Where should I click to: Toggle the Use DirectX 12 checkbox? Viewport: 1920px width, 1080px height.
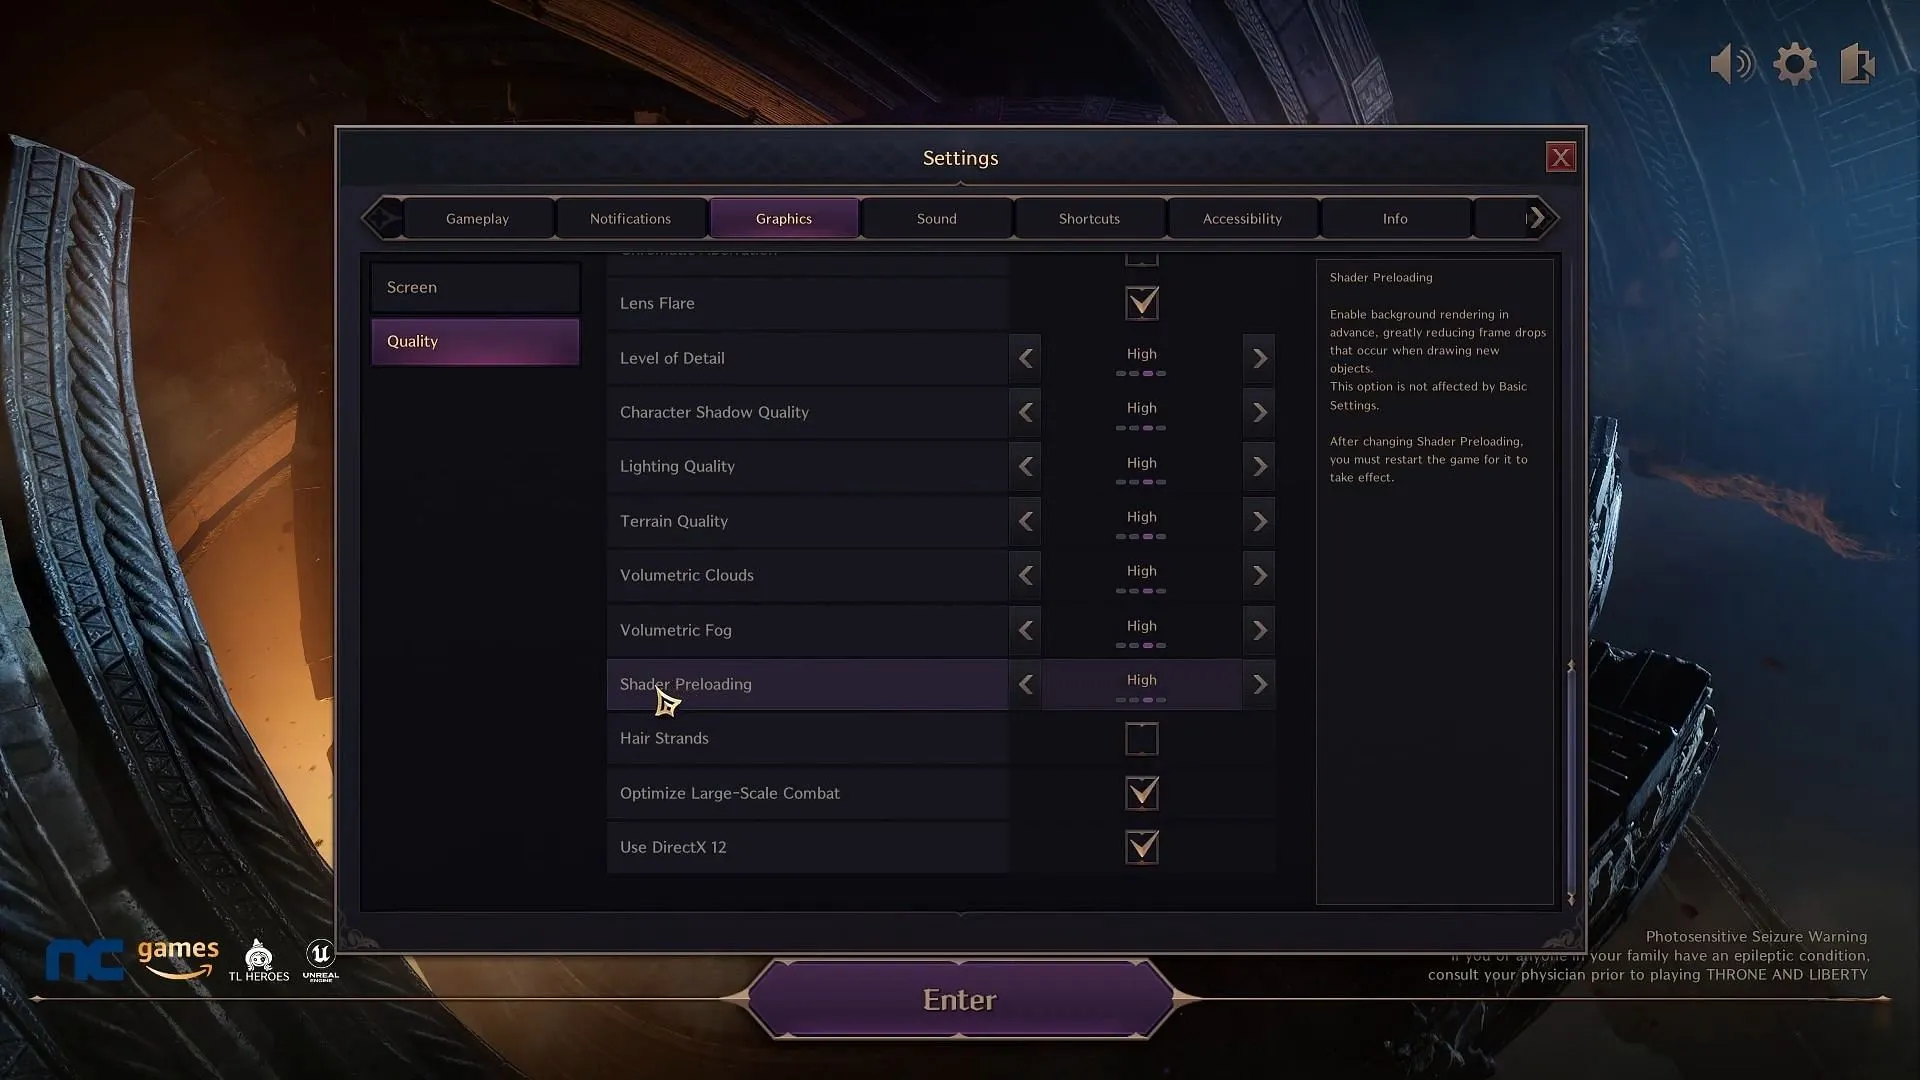point(1141,847)
